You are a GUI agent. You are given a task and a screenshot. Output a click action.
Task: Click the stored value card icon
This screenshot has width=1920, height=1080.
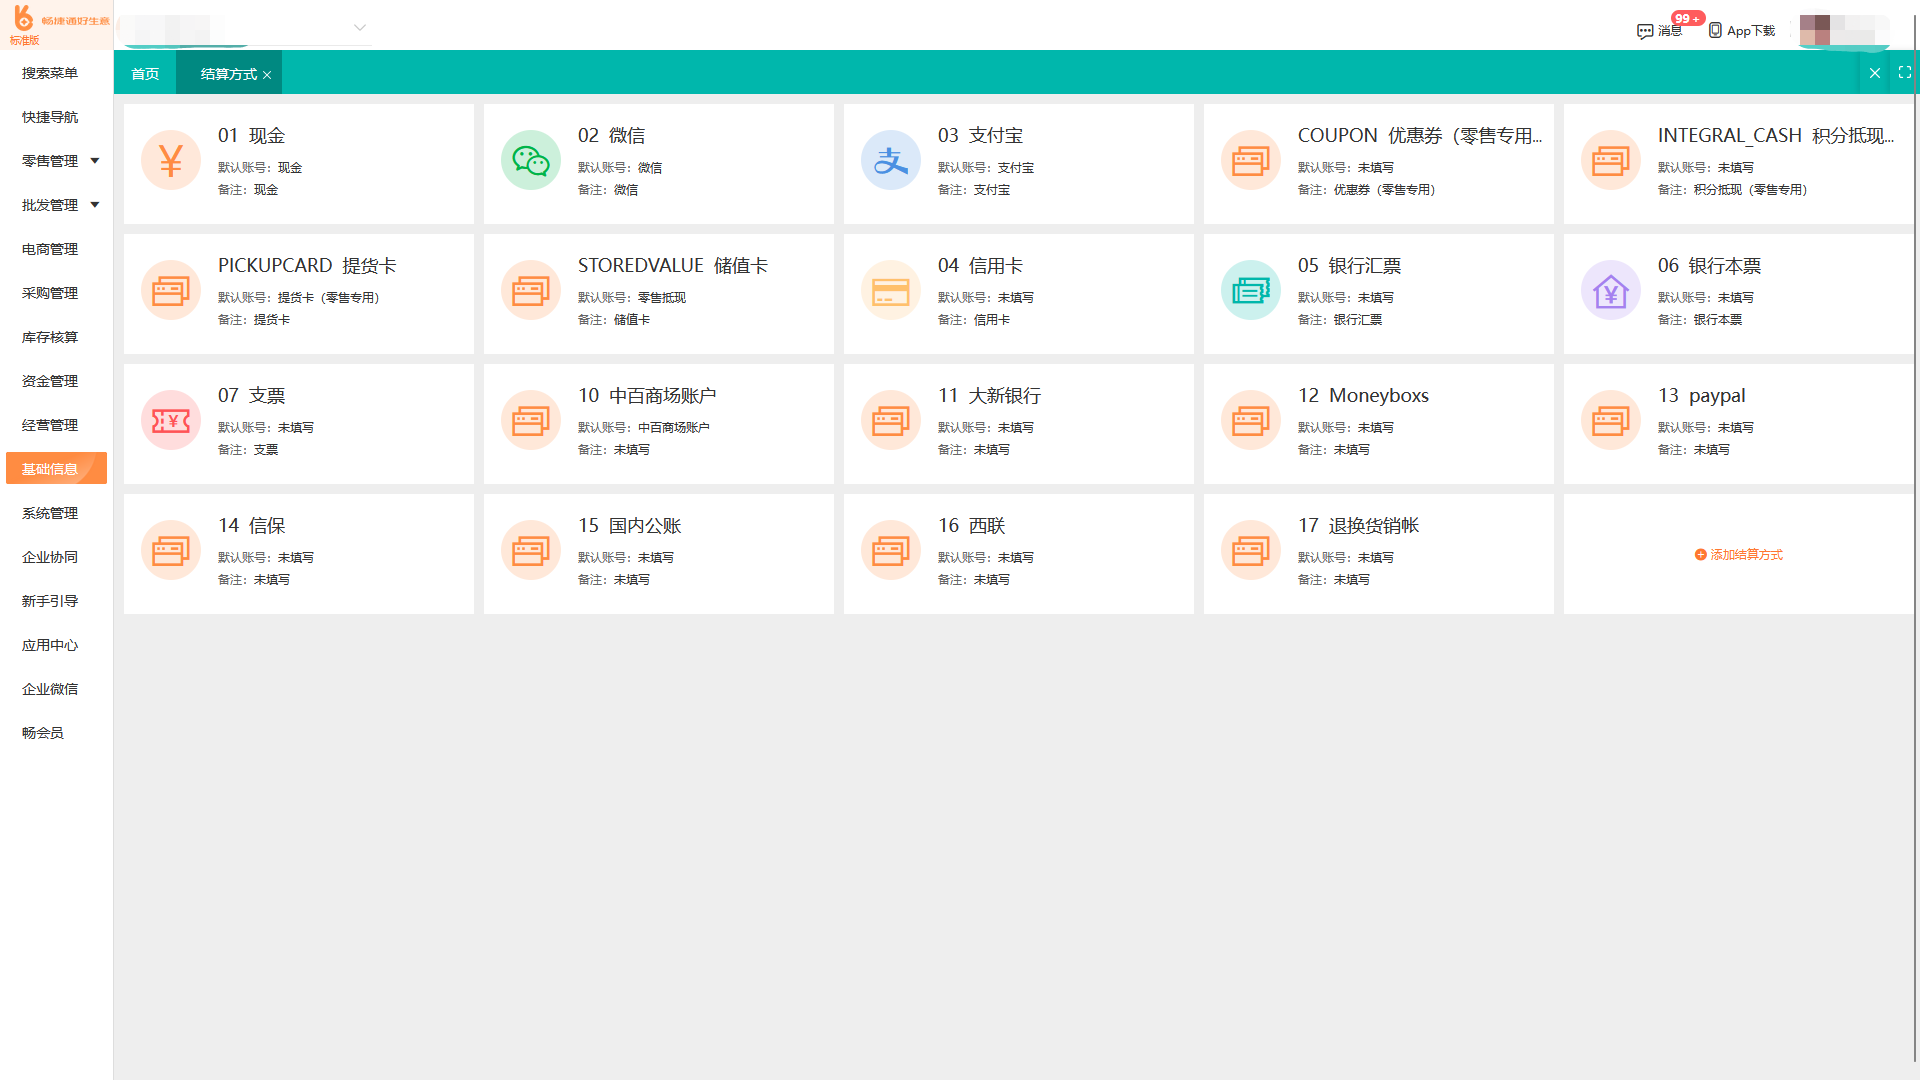[x=529, y=289]
